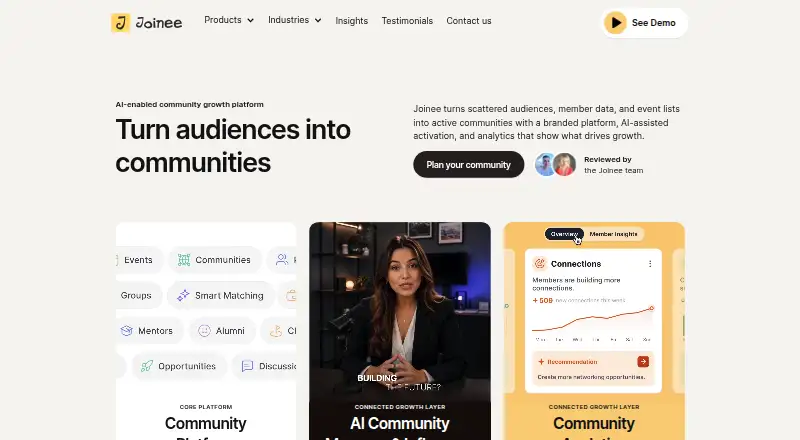Click the Recommendation arrow button
The width and height of the screenshot is (800, 440).
click(643, 361)
